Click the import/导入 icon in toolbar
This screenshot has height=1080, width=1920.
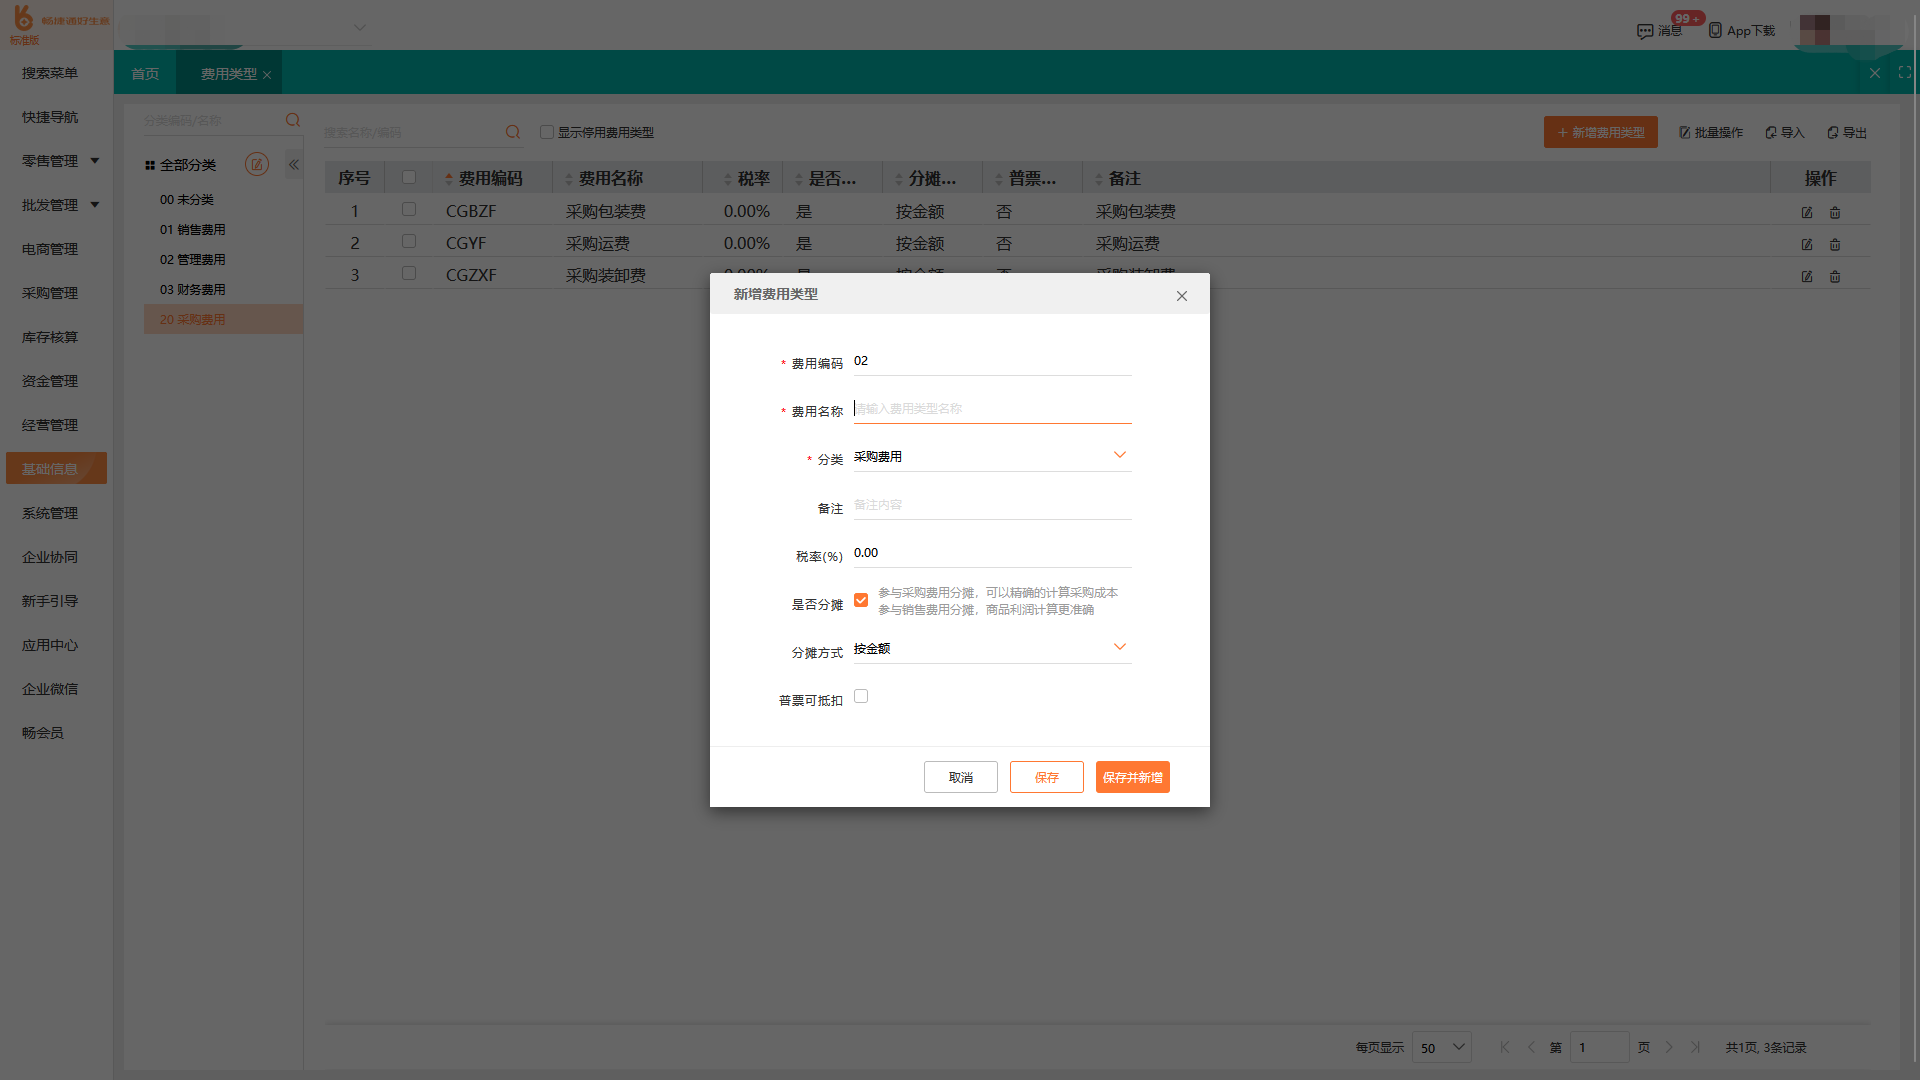click(x=1787, y=131)
